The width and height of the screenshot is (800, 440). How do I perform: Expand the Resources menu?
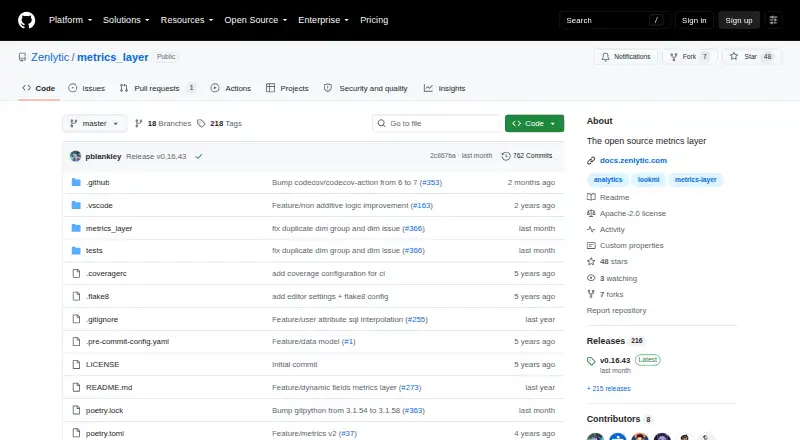(x=187, y=20)
